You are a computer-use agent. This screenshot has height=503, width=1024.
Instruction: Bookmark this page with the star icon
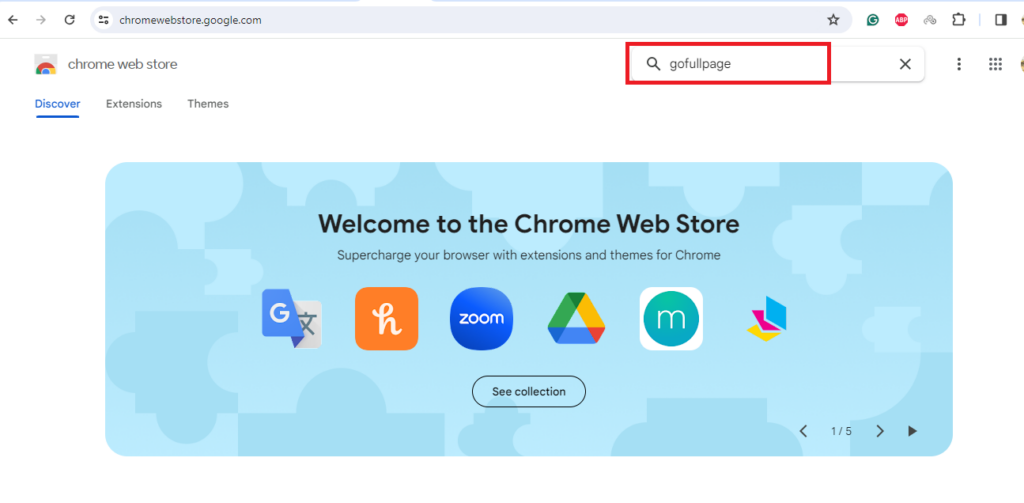833,20
